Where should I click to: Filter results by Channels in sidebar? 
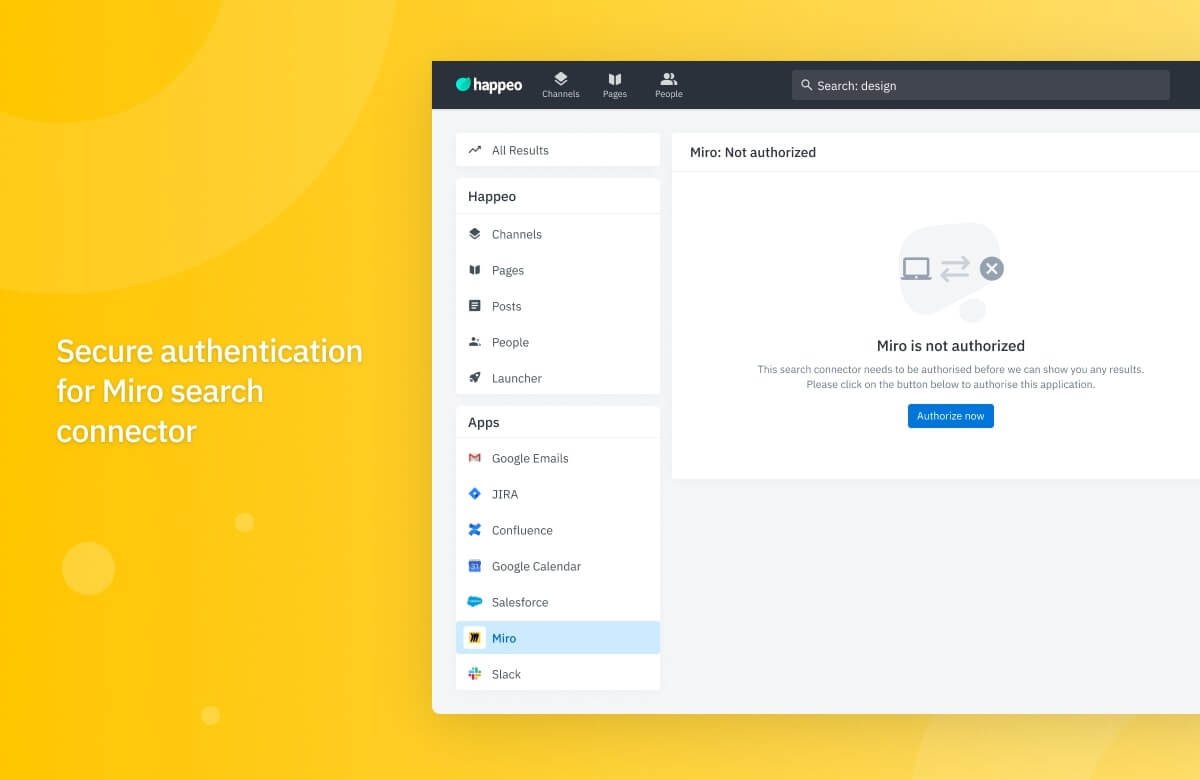point(516,234)
